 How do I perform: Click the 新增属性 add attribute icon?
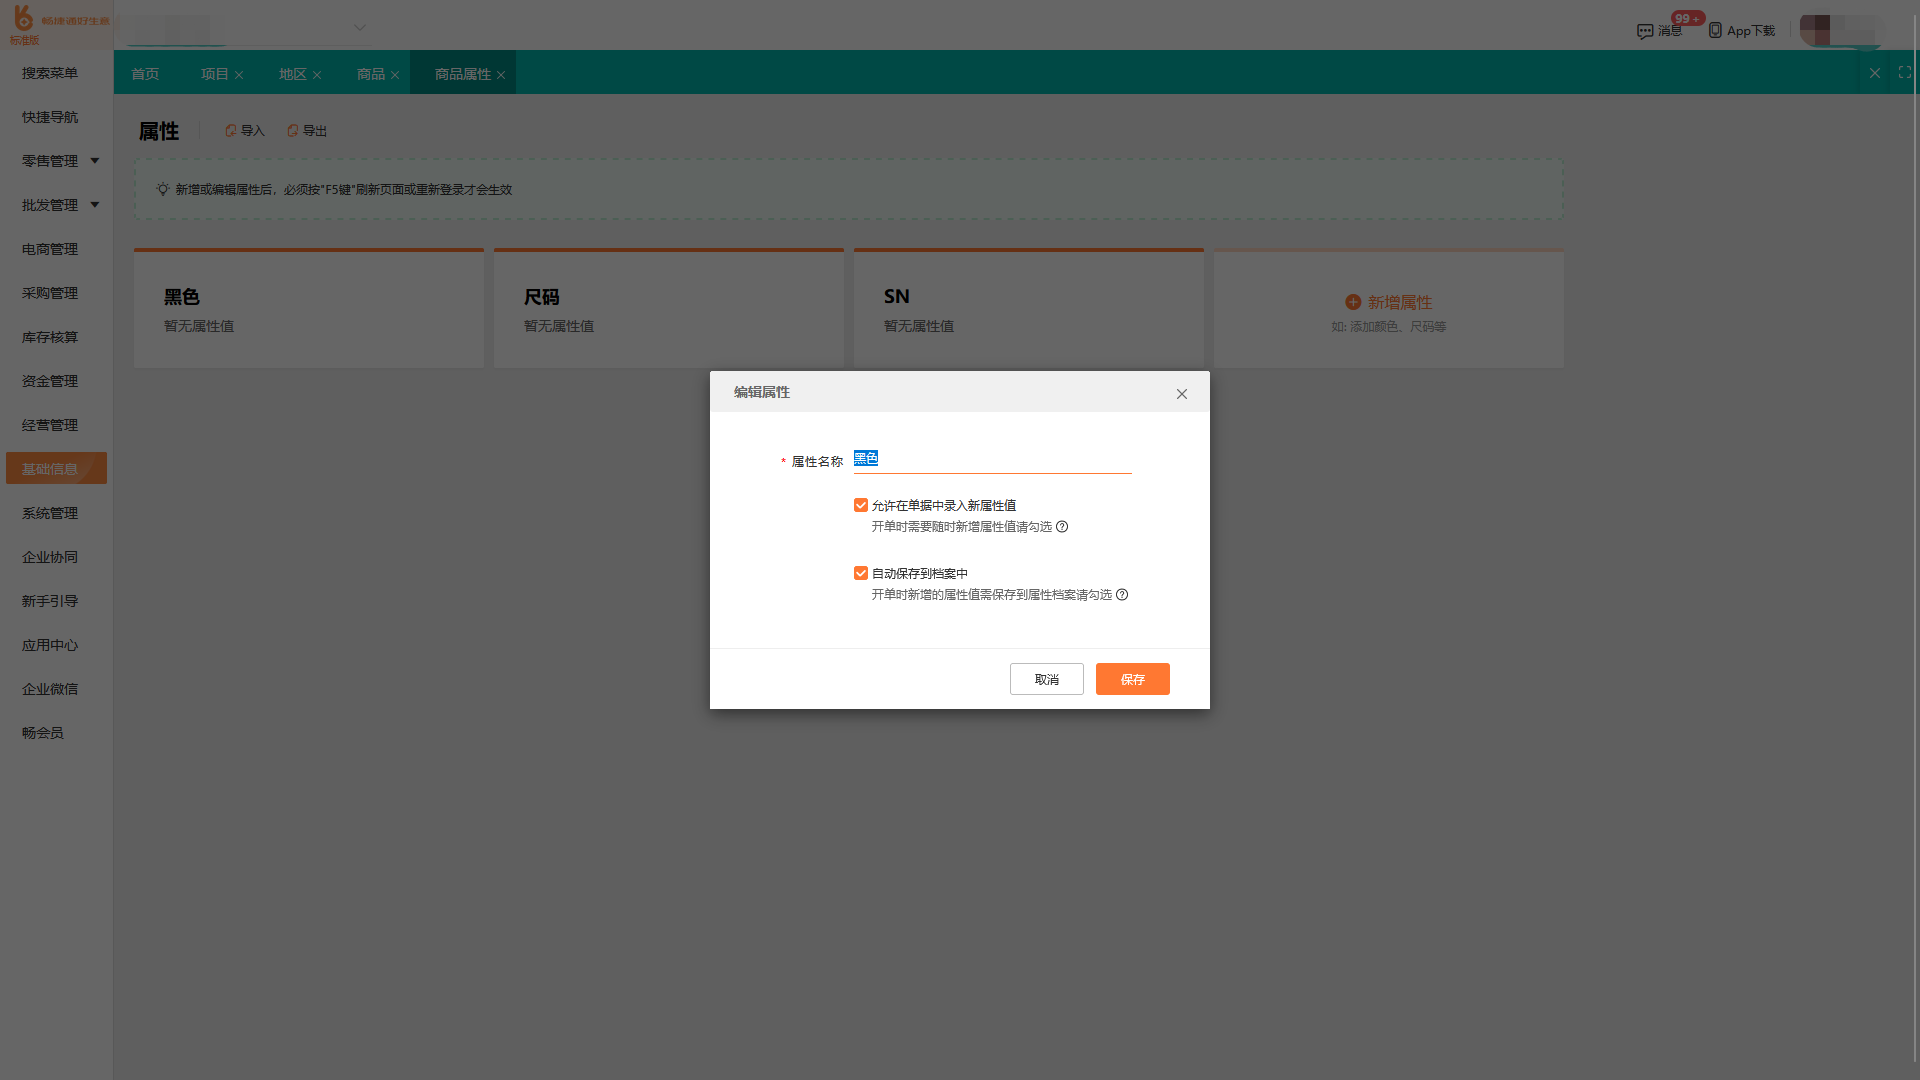click(1352, 302)
